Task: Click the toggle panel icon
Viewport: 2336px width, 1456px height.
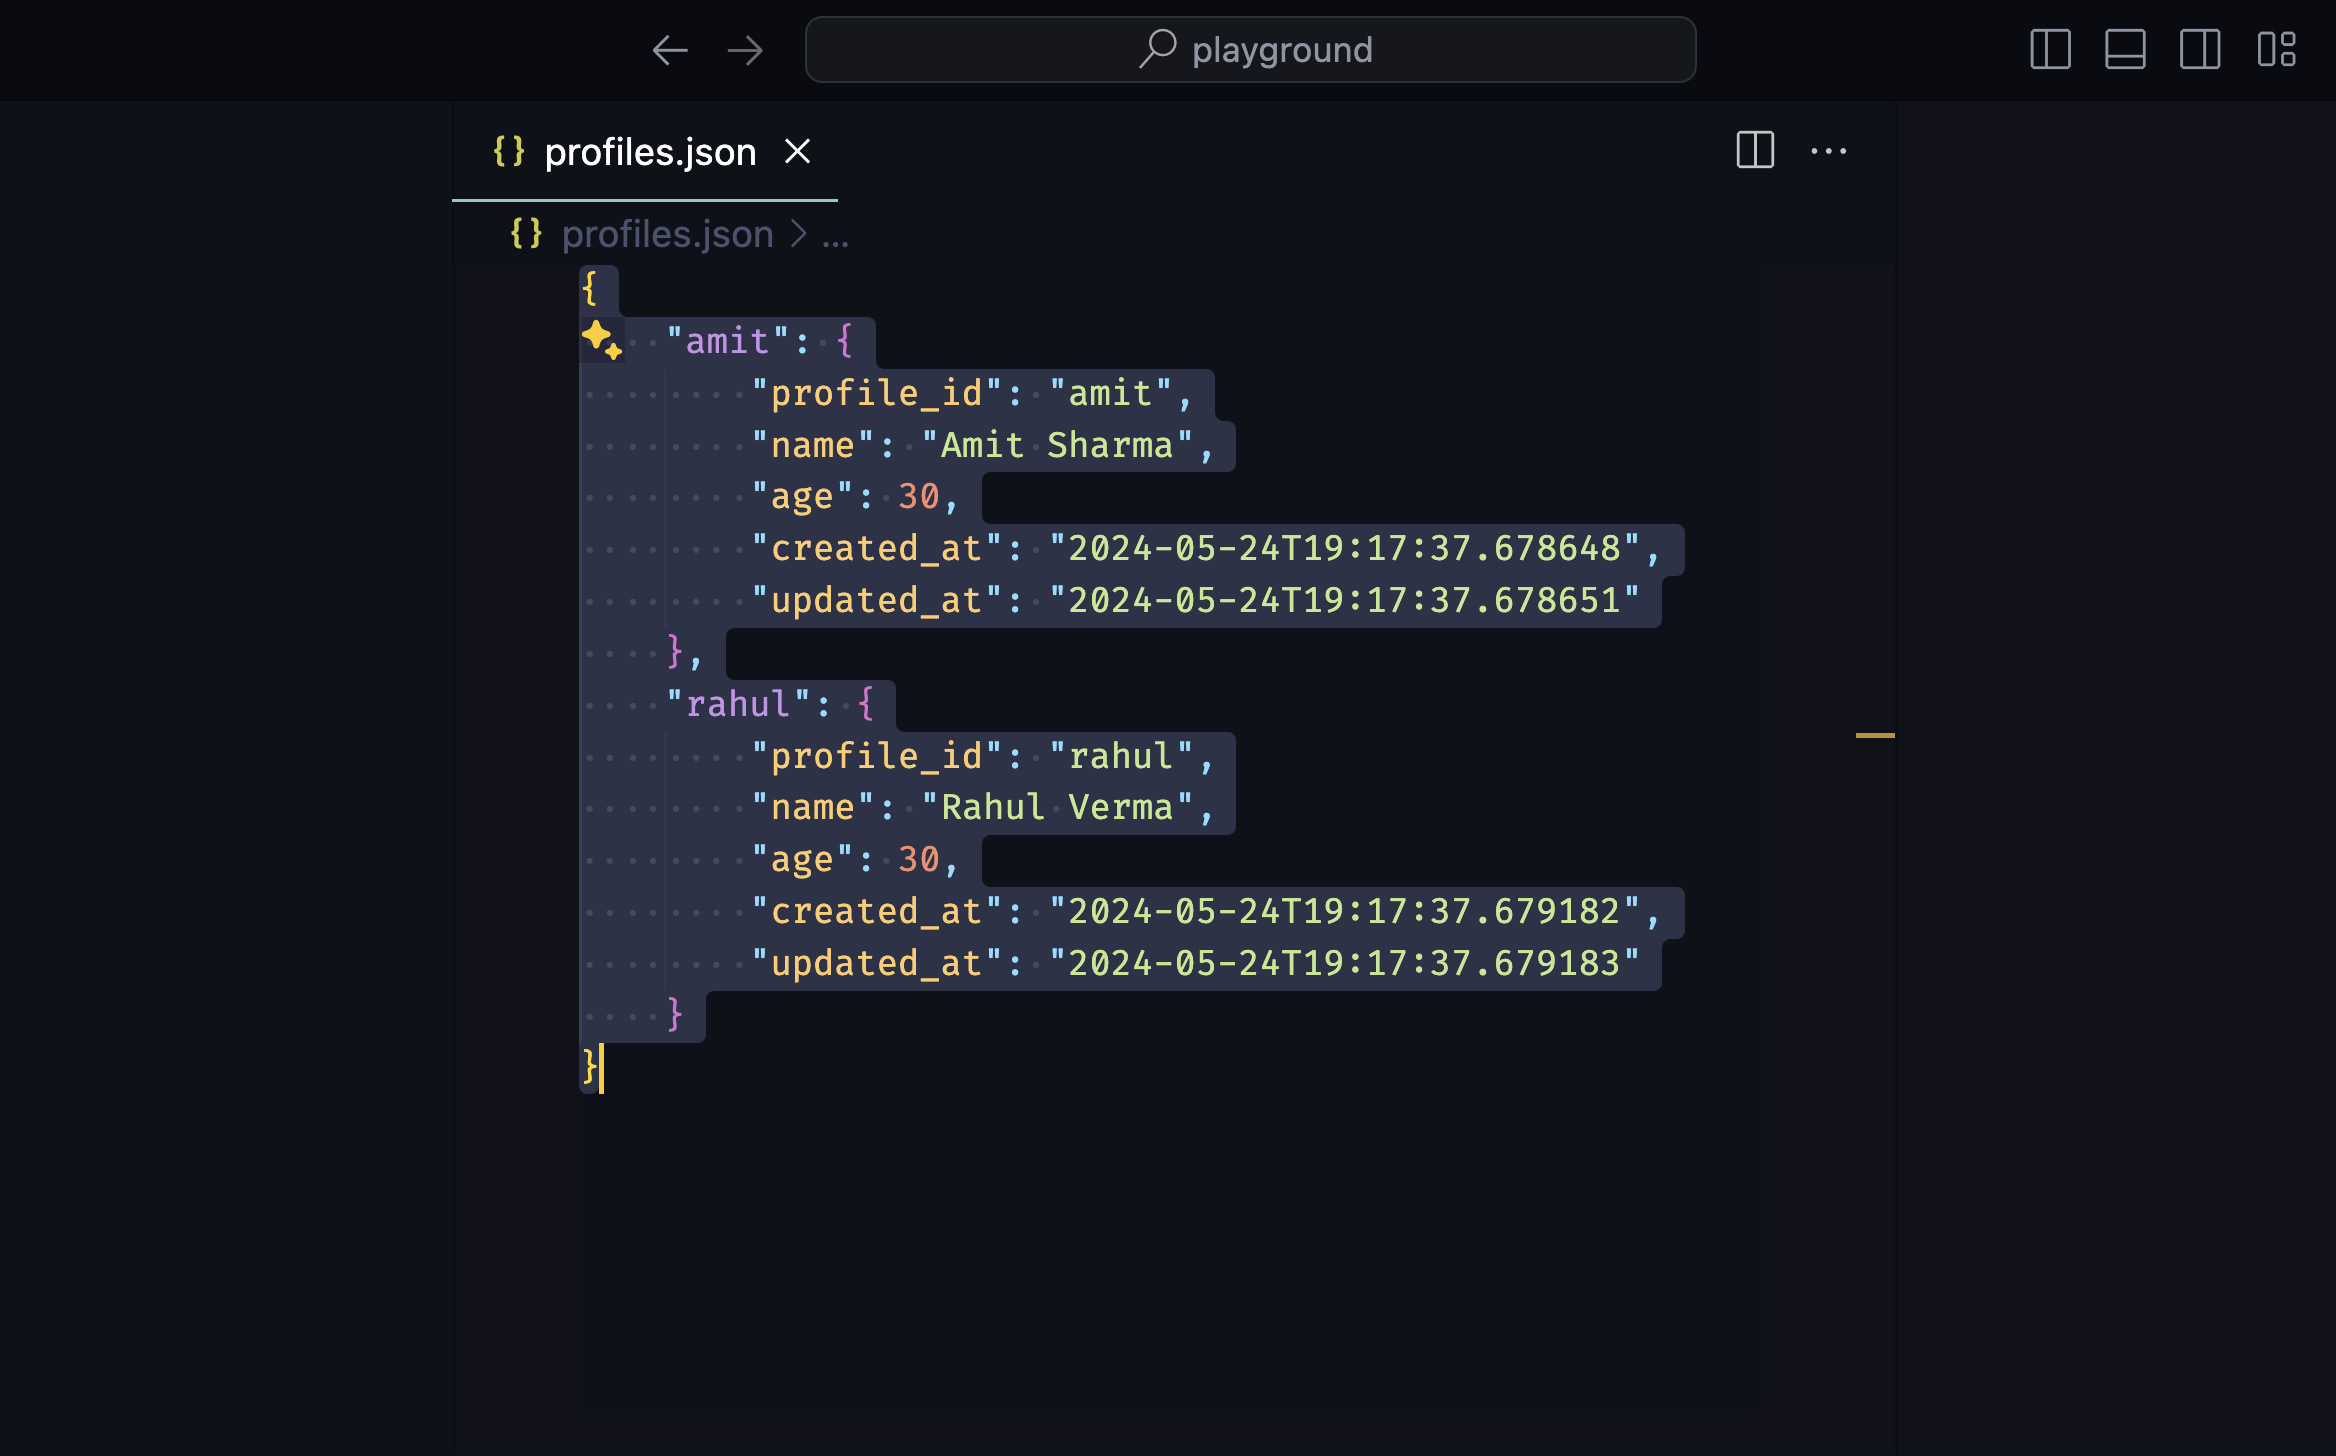Action: [x=2126, y=49]
